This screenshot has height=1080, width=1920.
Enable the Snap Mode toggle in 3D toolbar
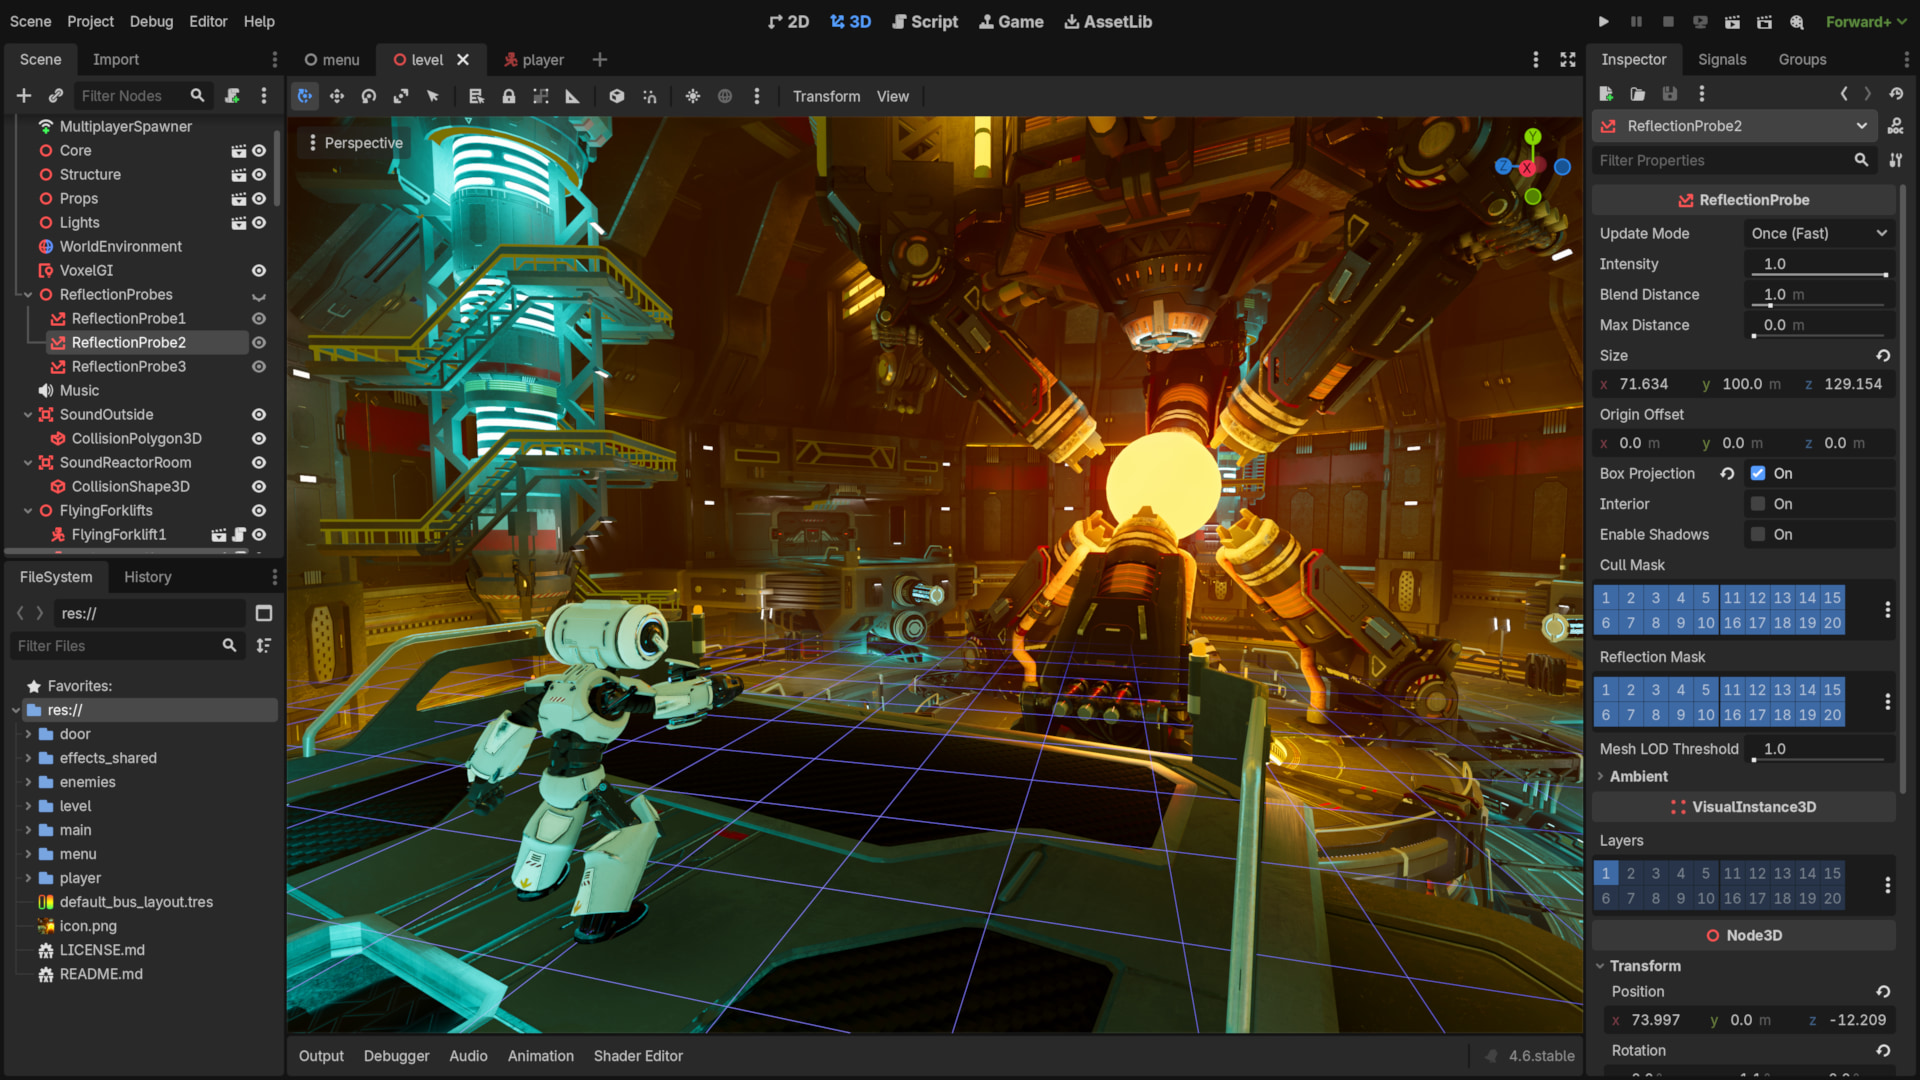click(649, 96)
